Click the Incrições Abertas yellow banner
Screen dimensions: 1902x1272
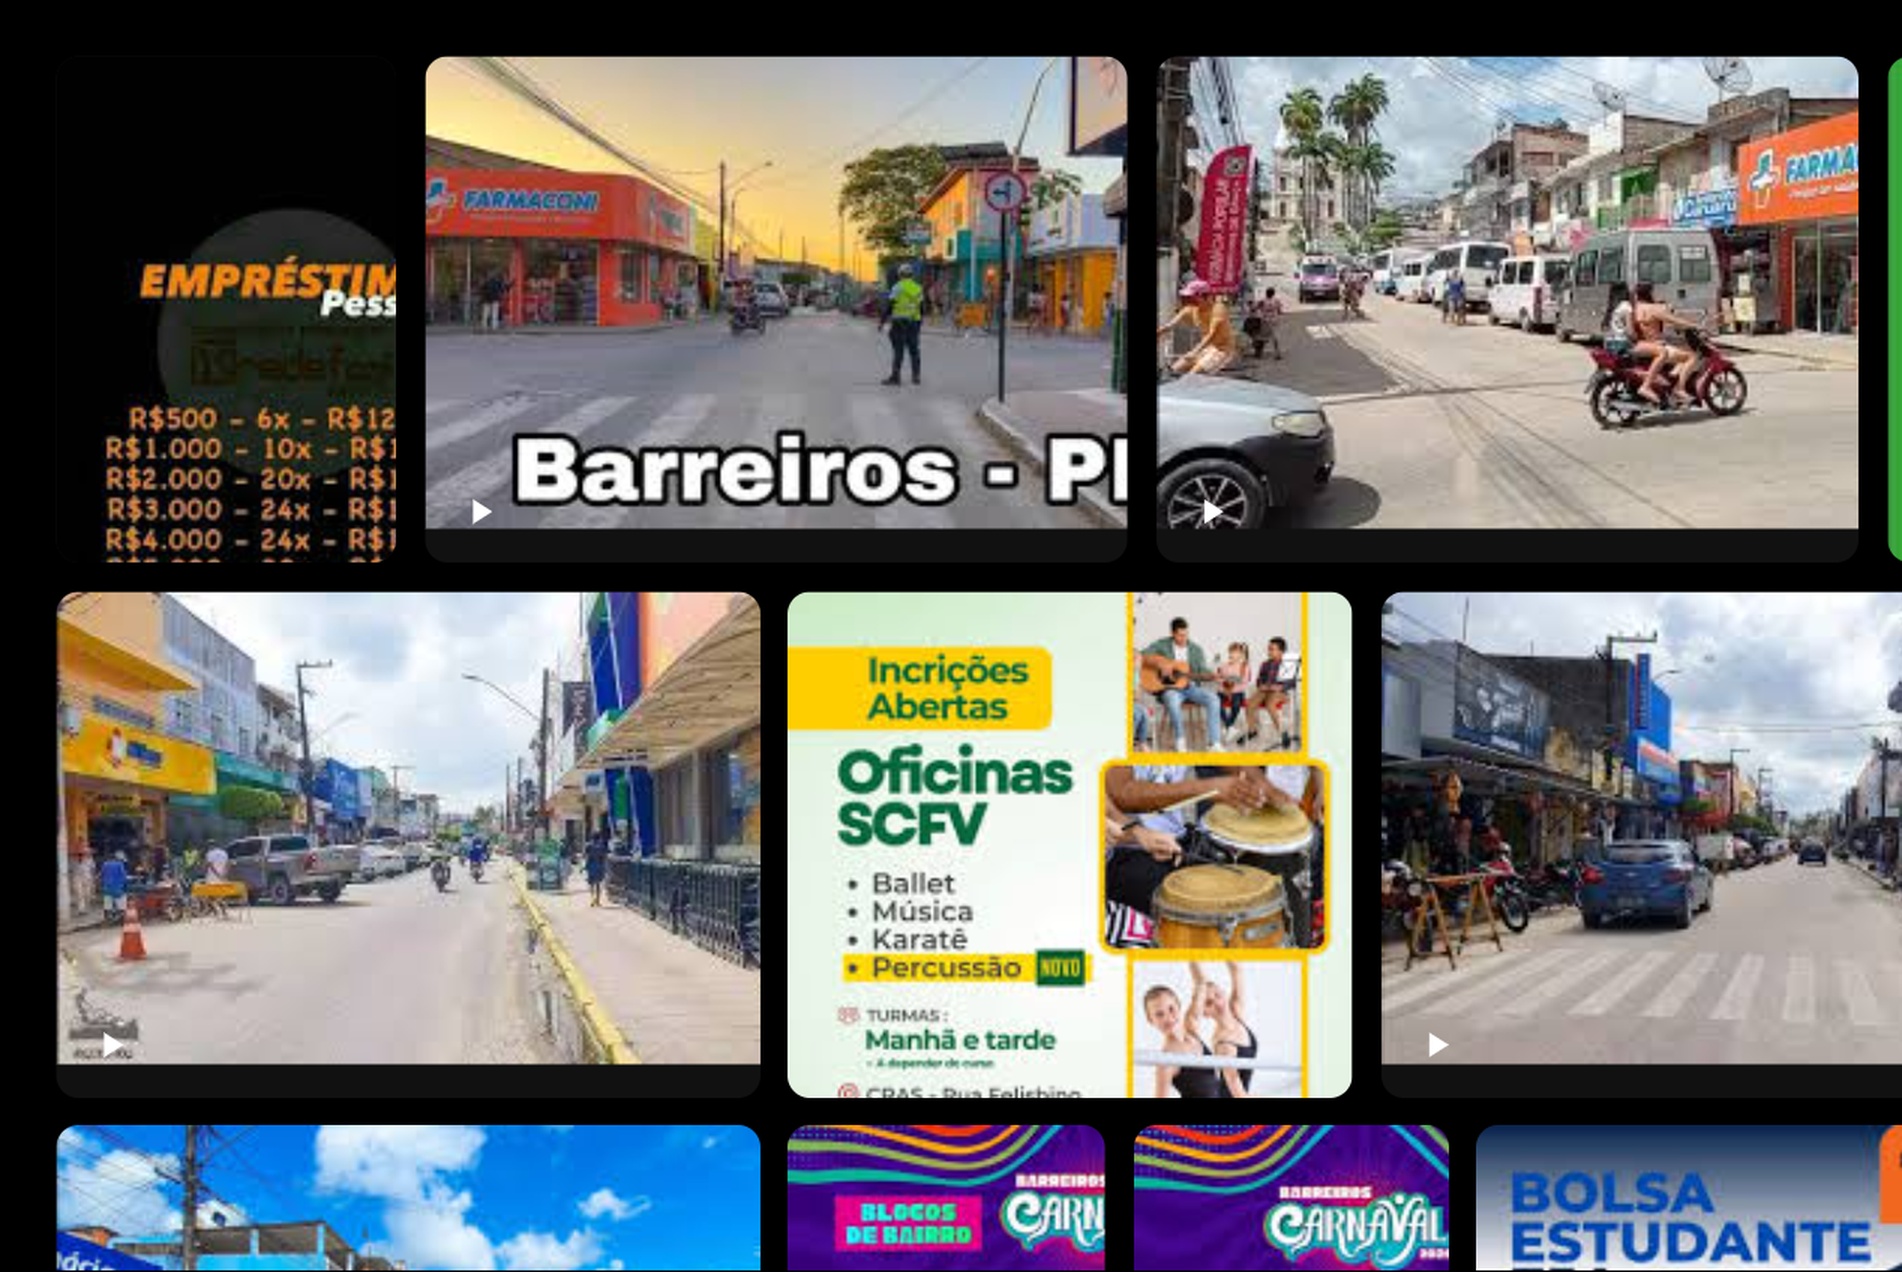coord(920,688)
